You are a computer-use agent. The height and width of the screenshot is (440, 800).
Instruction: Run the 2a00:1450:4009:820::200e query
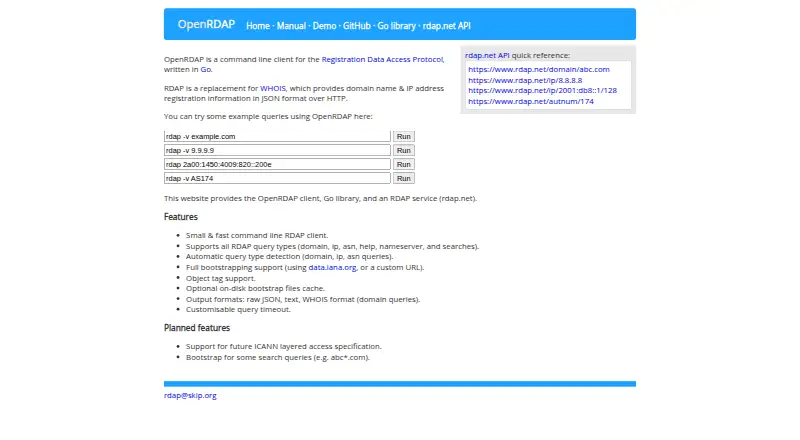tap(404, 164)
